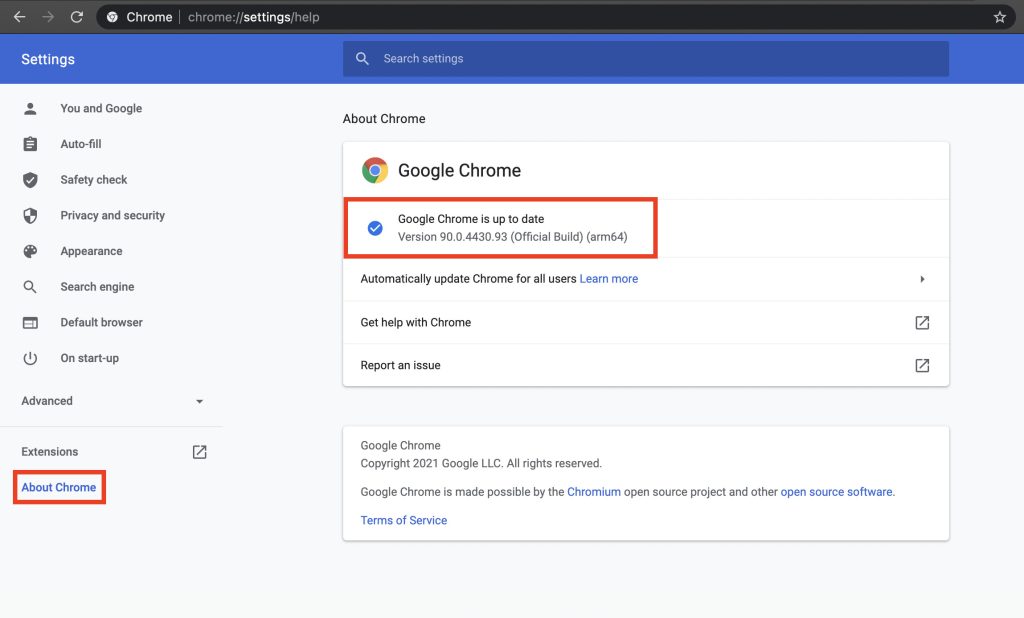The height and width of the screenshot is (618, 1024).
Task: Expand the Advanced section arrow
Action: (199, 401)
